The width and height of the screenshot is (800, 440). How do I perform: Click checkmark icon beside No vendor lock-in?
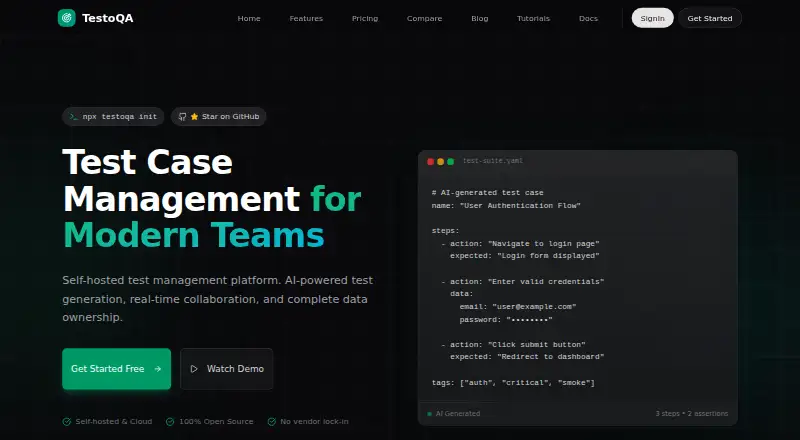pos(271,422)
